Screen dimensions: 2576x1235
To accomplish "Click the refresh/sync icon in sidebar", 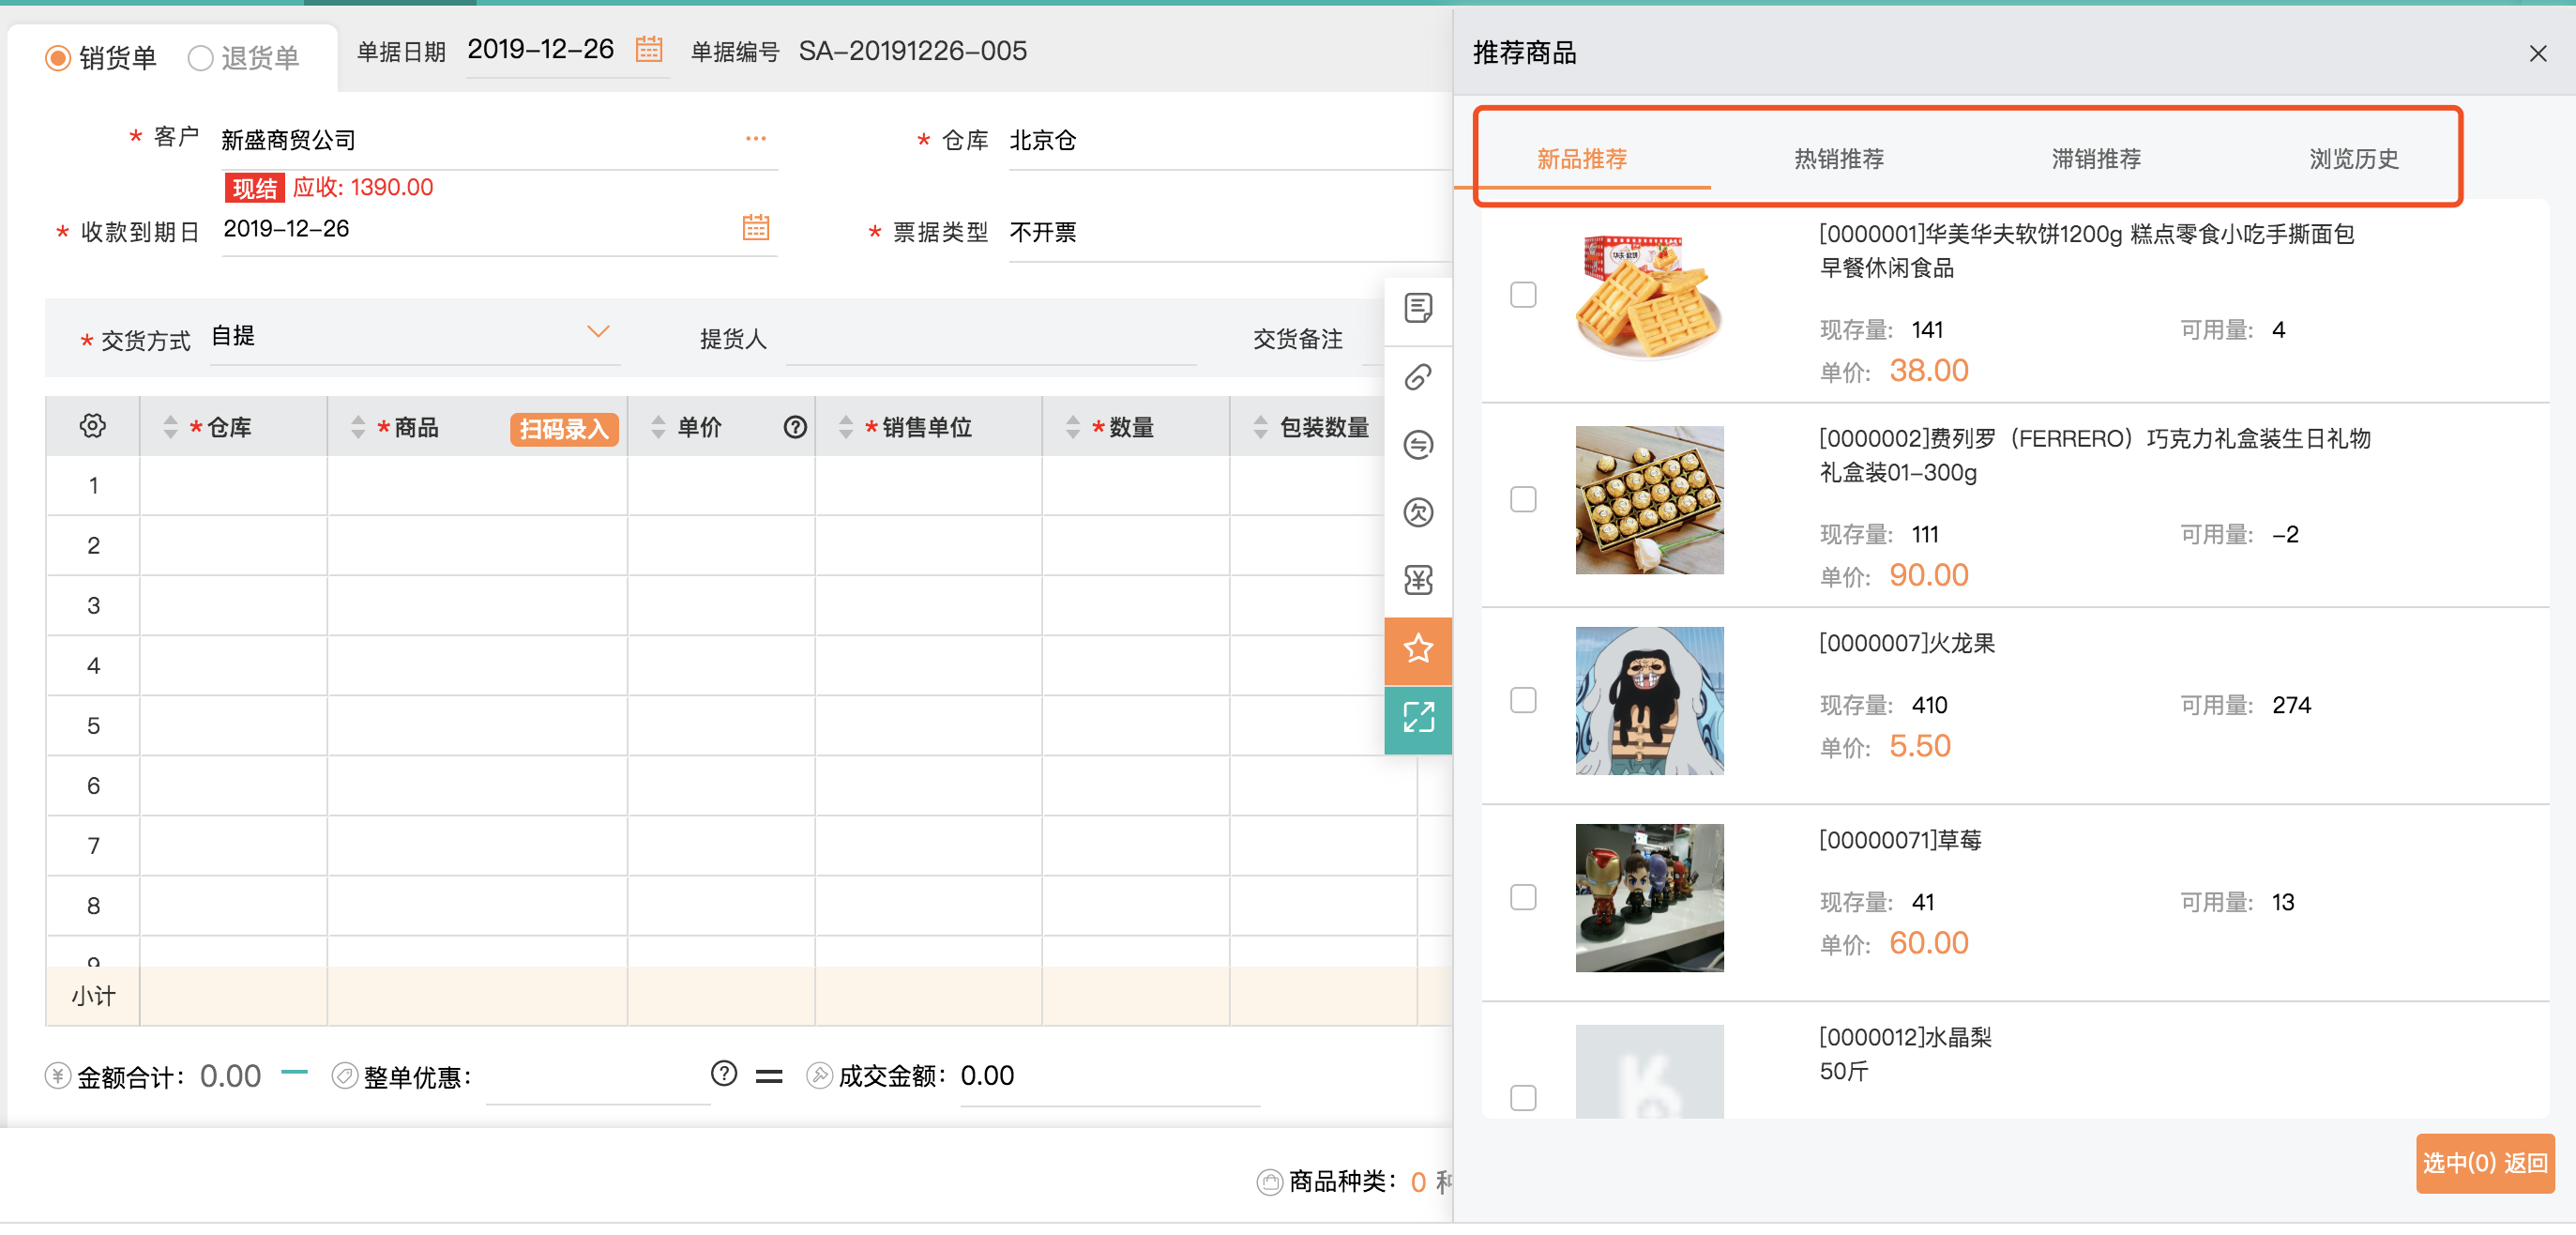I will 1417,448.
